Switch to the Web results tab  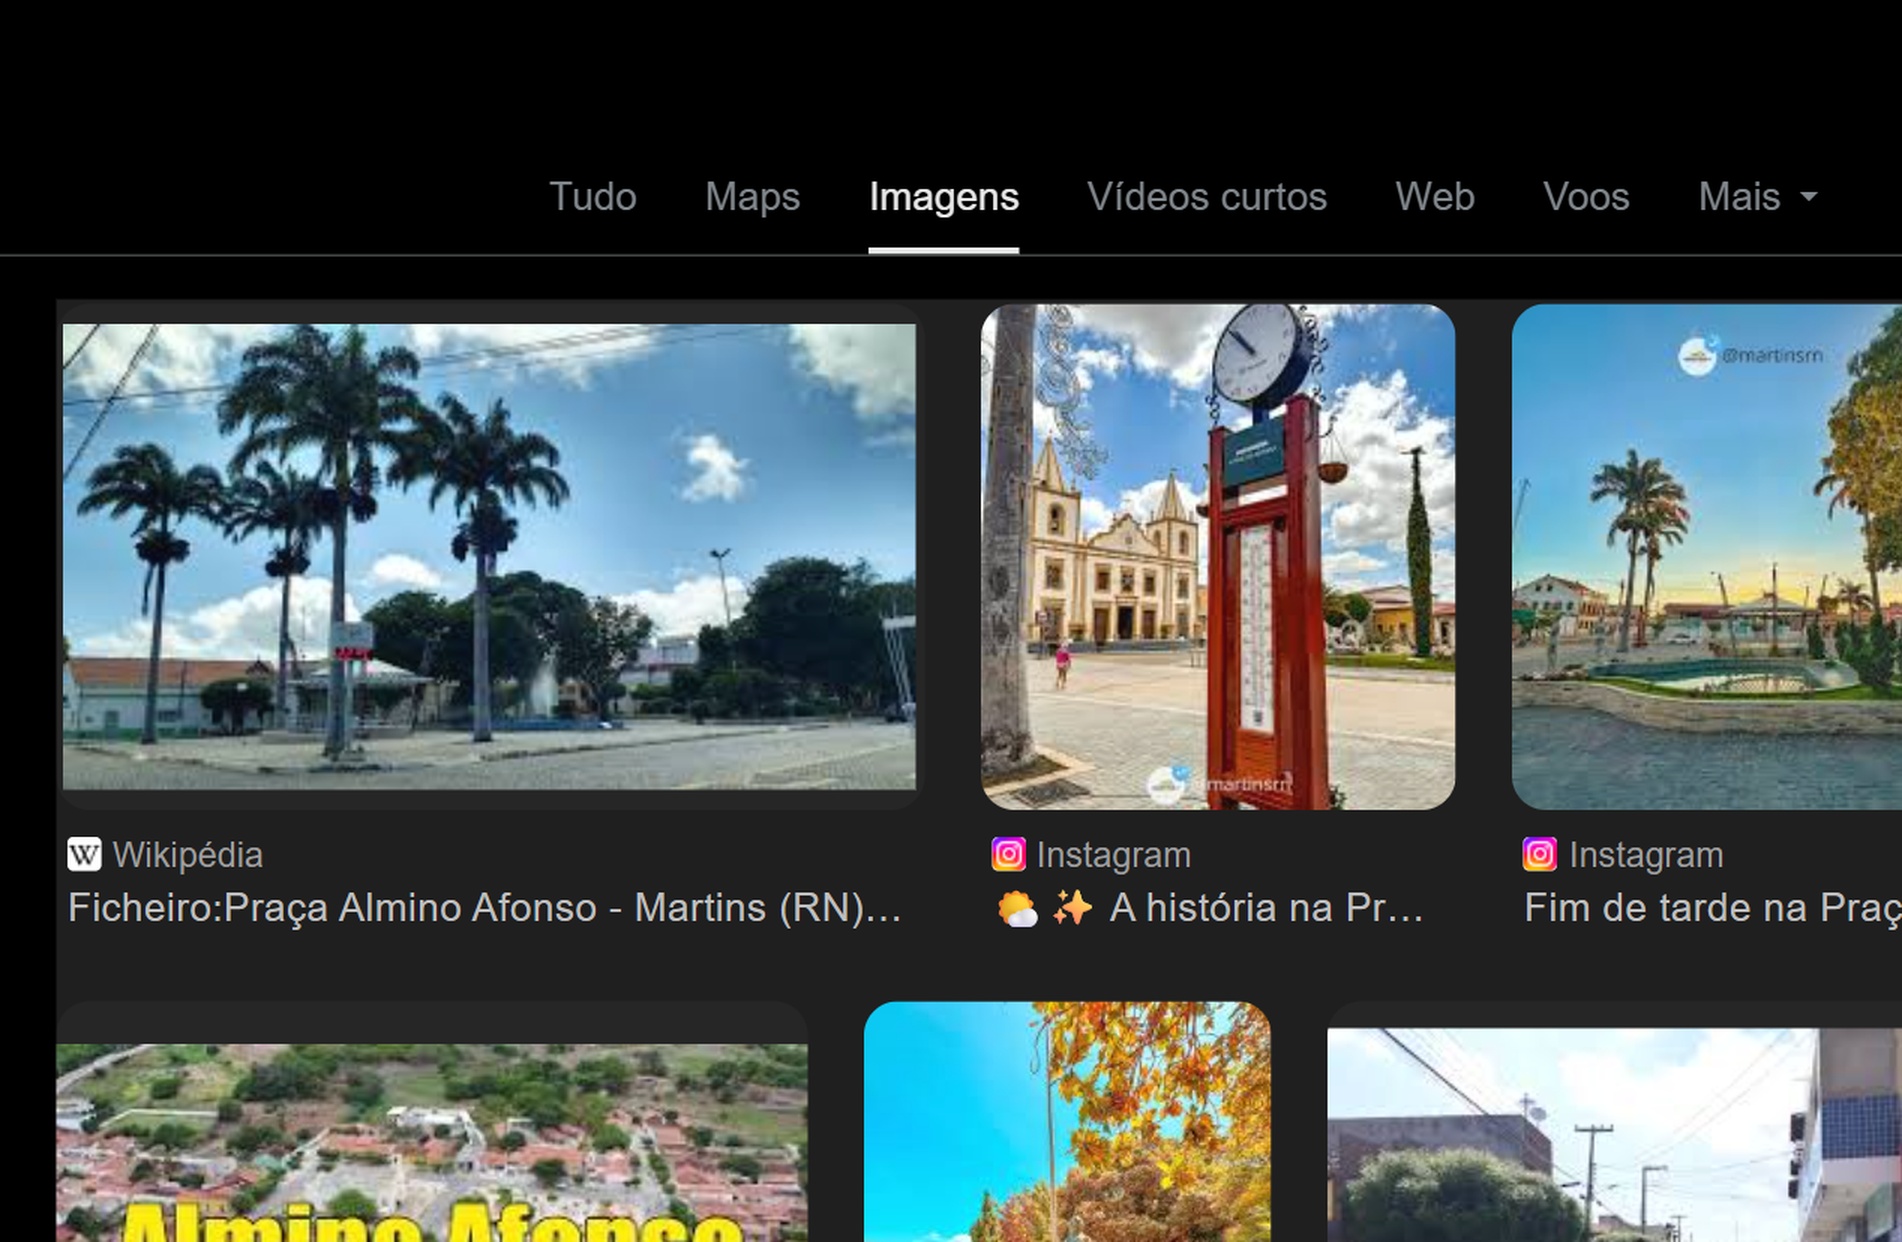pos(1434,197)
